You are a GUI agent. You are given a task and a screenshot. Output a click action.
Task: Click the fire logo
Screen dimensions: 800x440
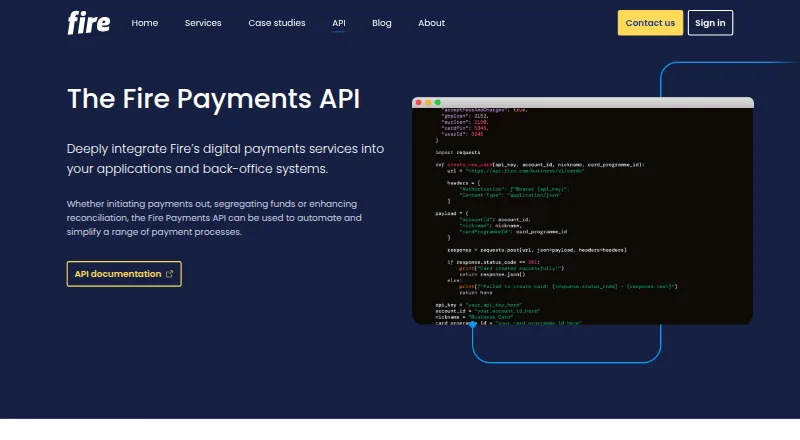tap(89, 23)
